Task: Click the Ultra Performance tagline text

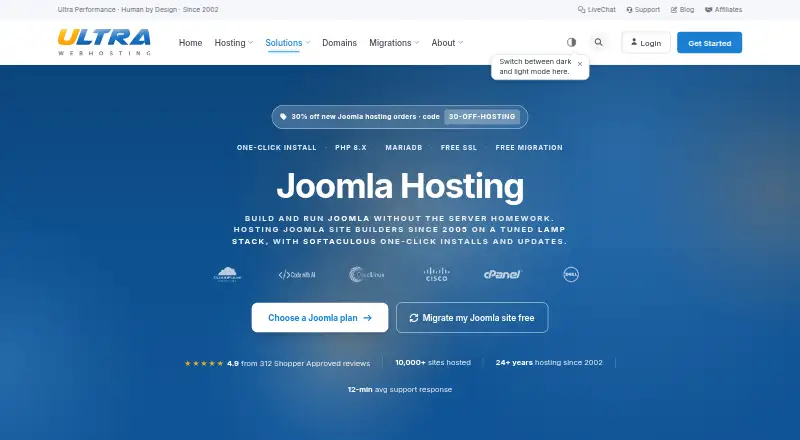Action: [x=138, y=10]
